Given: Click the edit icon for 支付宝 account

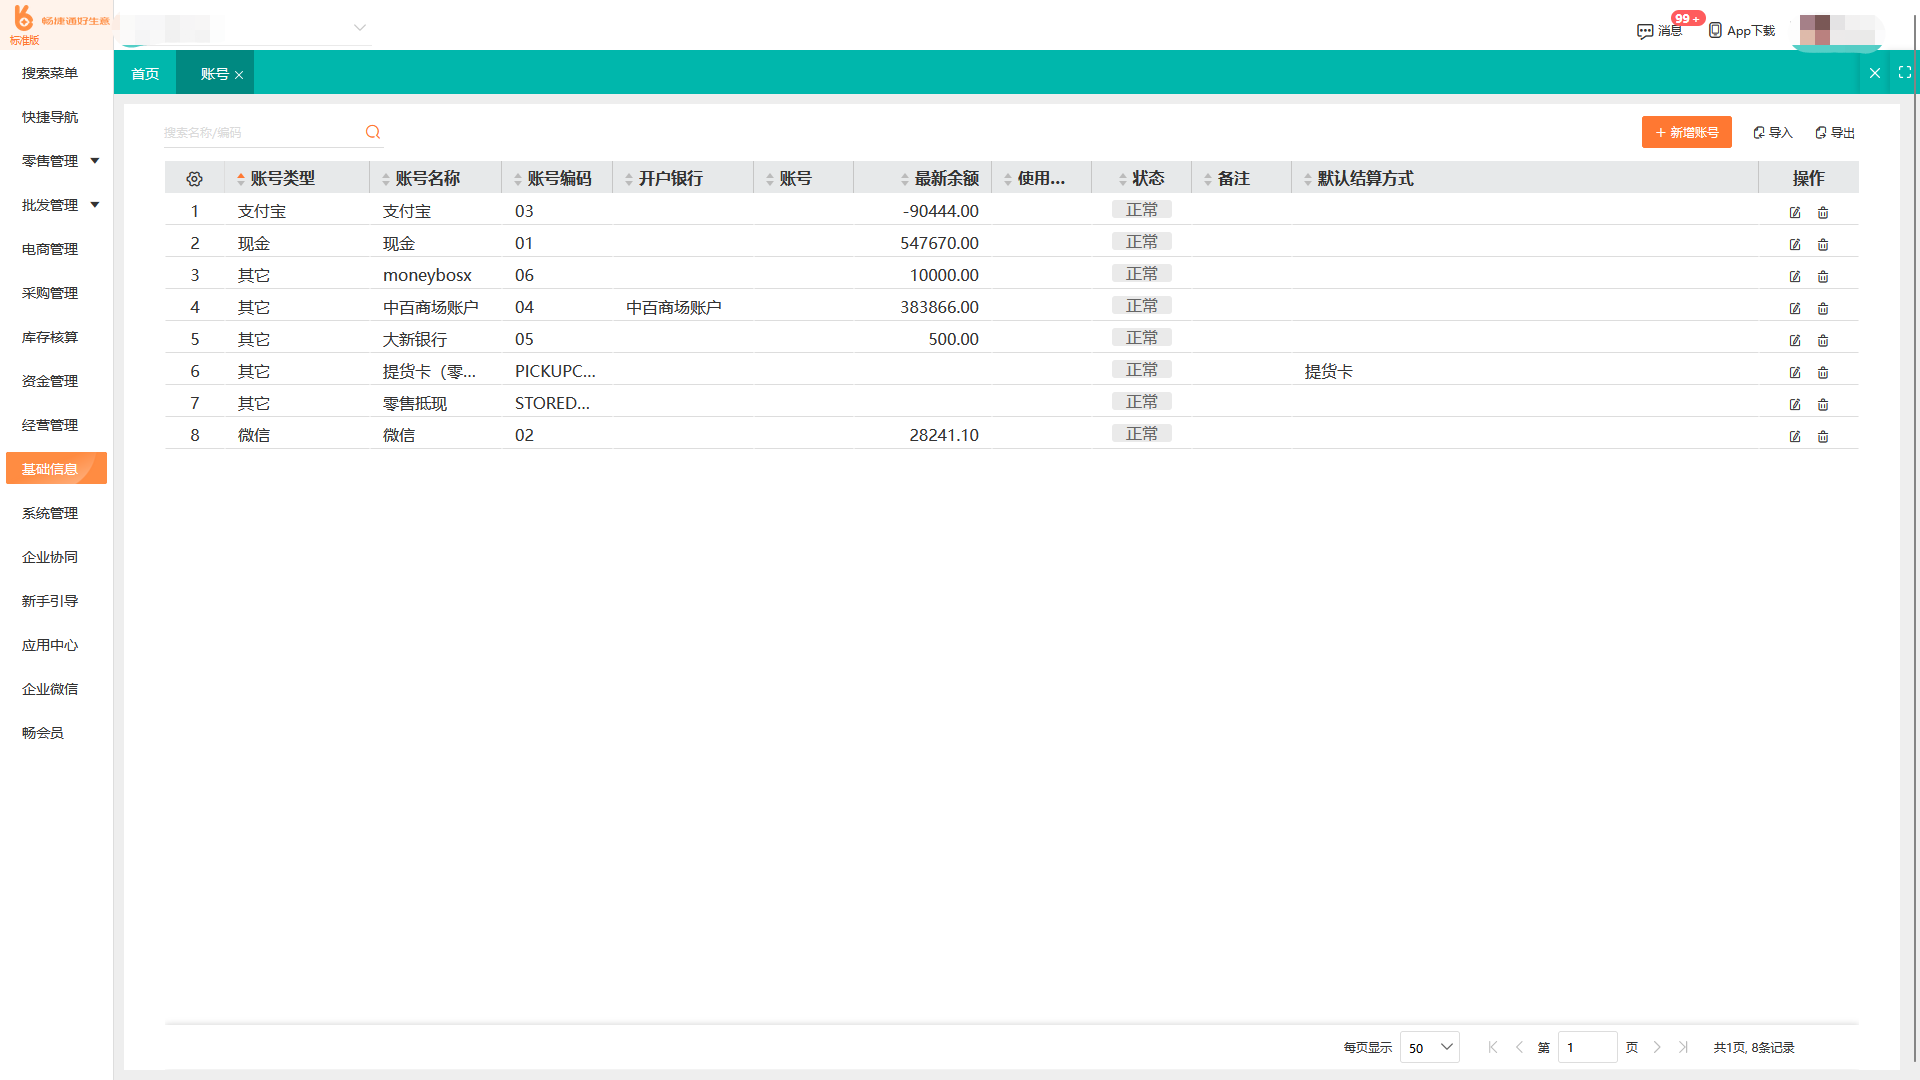Looking at the screenshot, I should (x=1796, y=211).
